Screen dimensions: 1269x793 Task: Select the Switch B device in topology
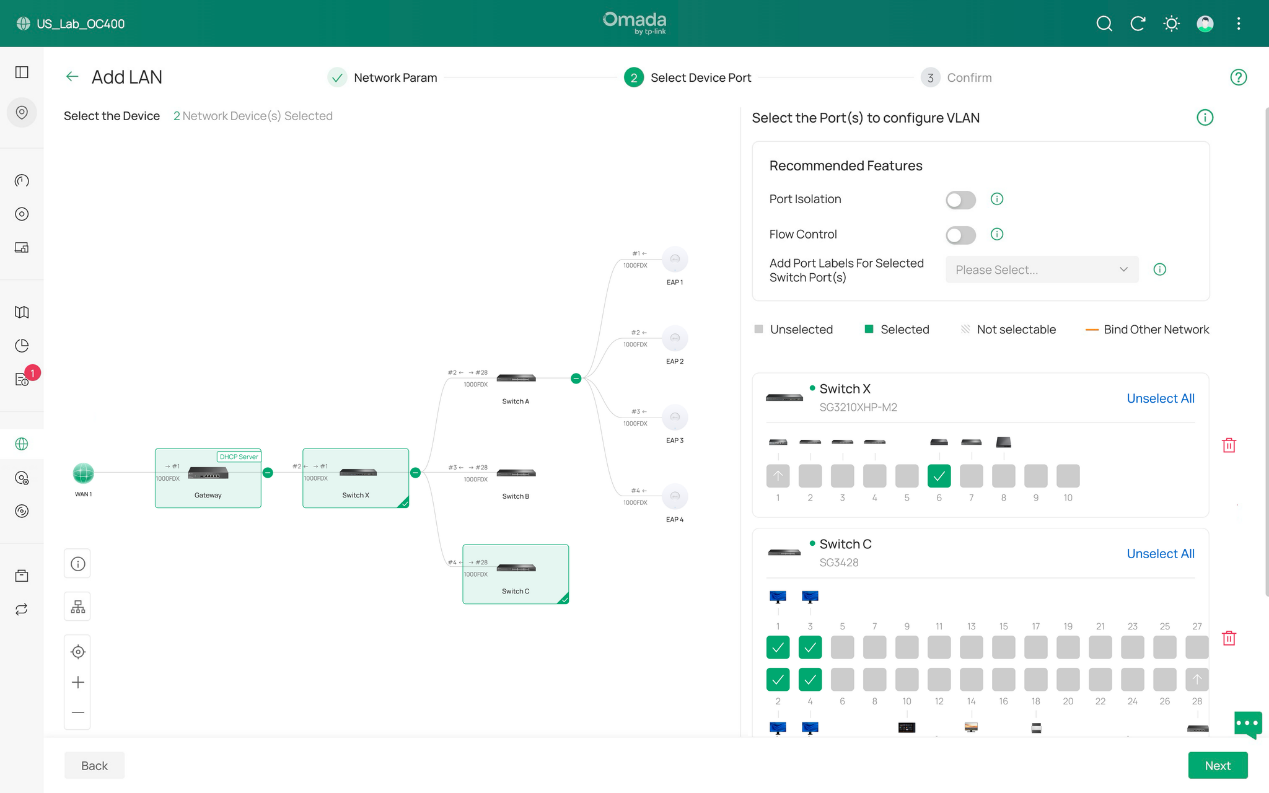[515, 475]
